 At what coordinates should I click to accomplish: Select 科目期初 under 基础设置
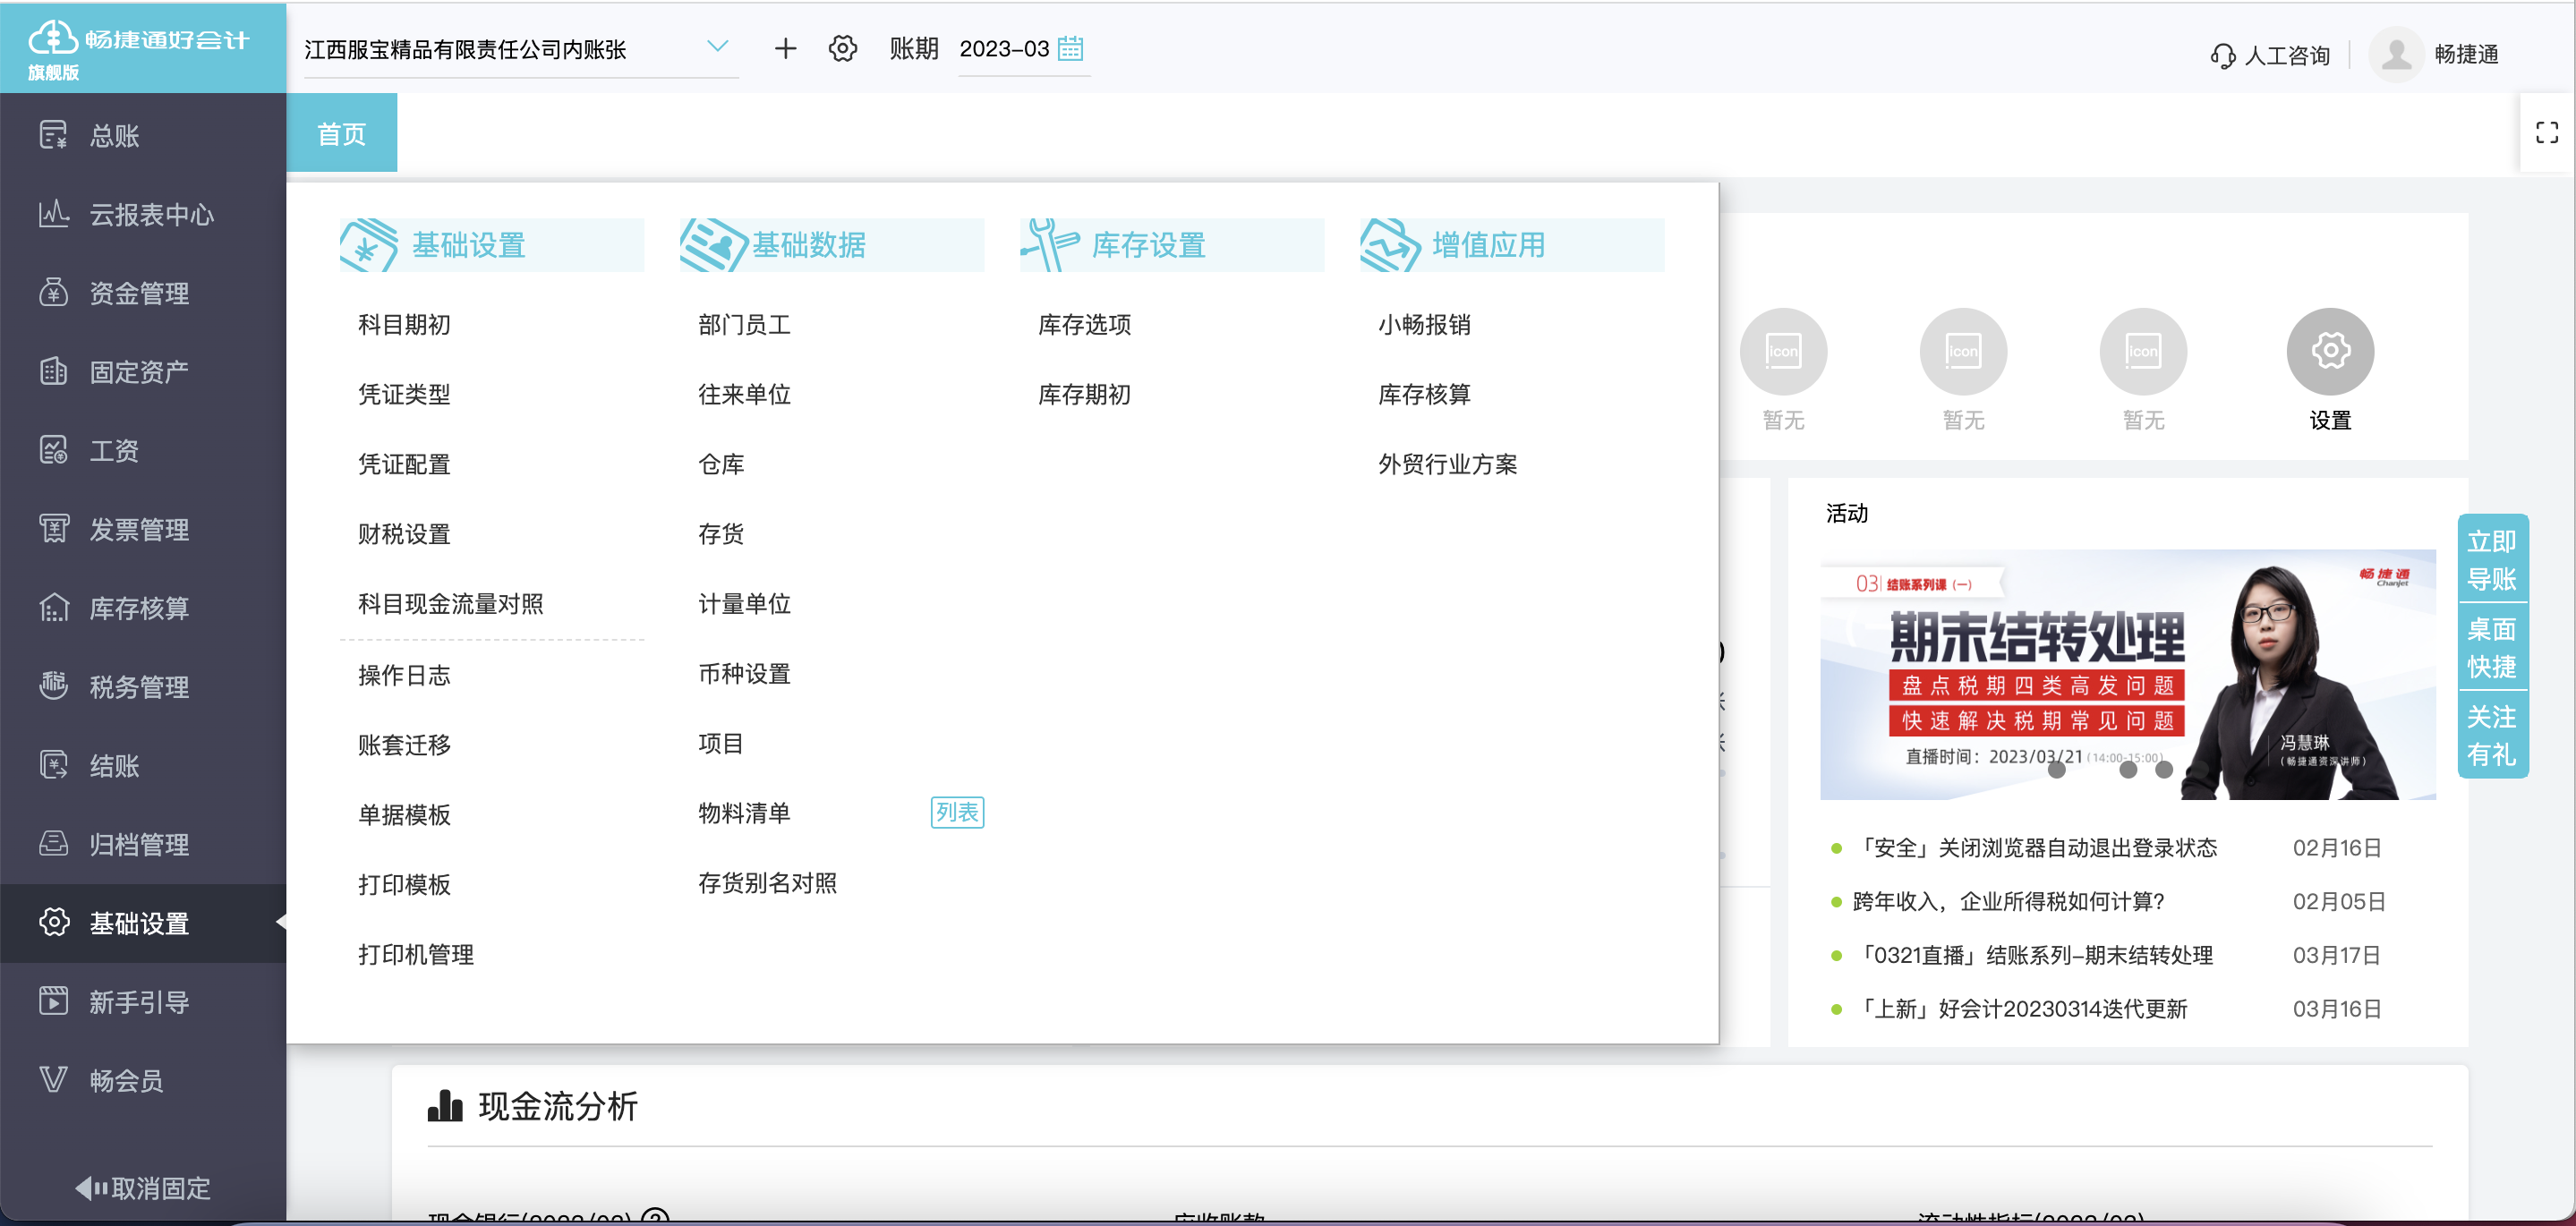click(x=405, y=324)
